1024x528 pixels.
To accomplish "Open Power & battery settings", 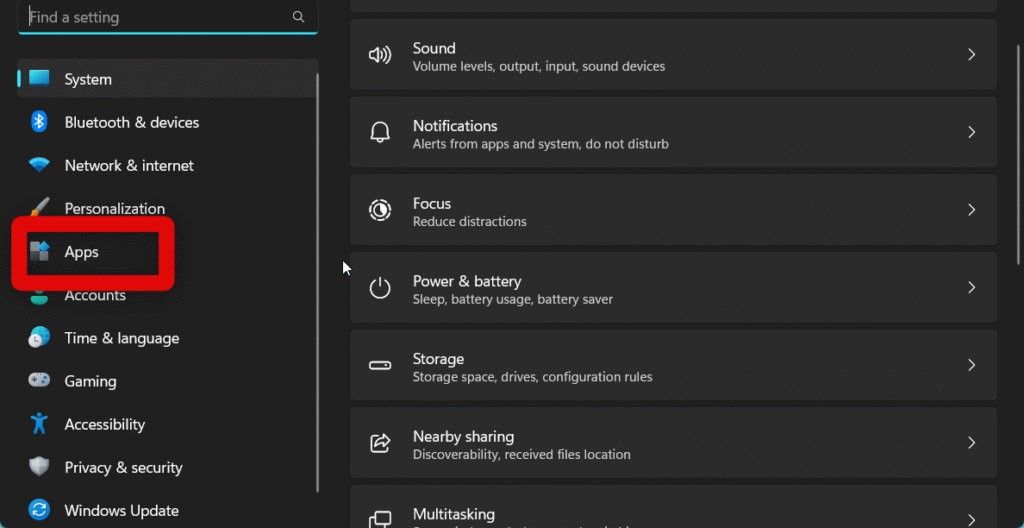I will (x=673, y=288).
